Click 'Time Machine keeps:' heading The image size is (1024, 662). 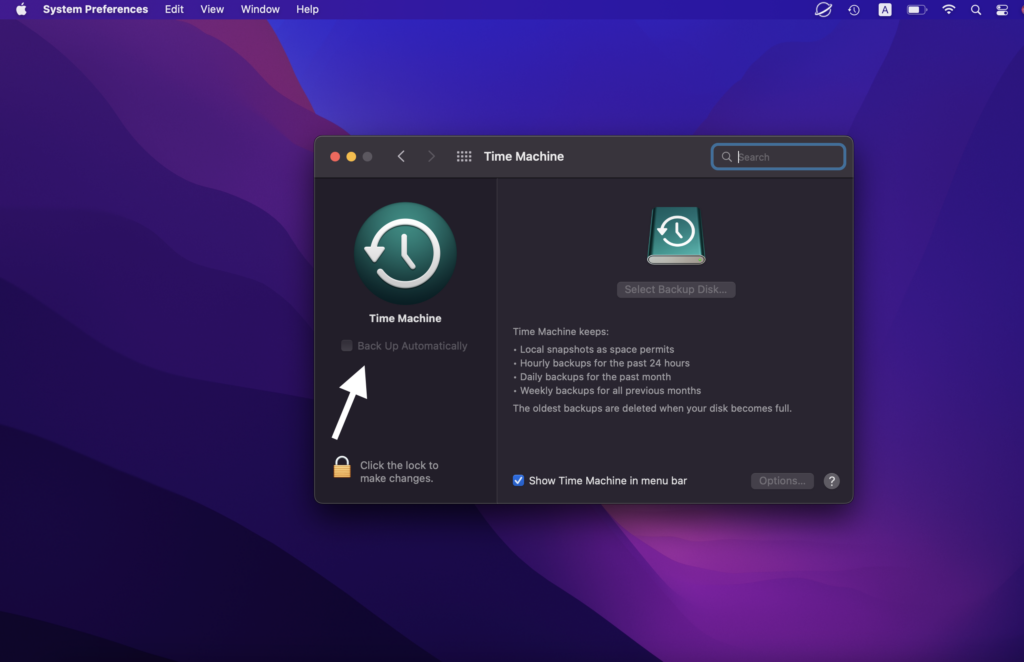(560, 332)
